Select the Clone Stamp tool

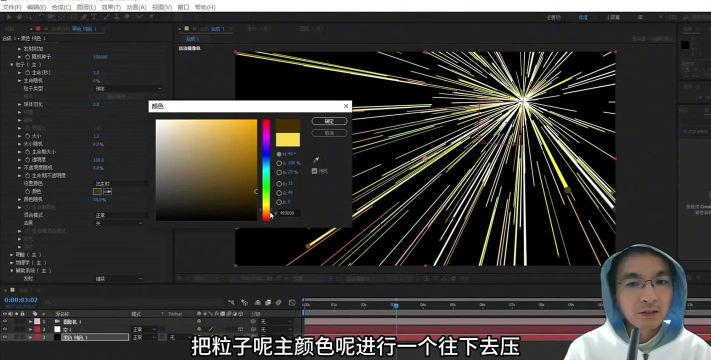117,17
